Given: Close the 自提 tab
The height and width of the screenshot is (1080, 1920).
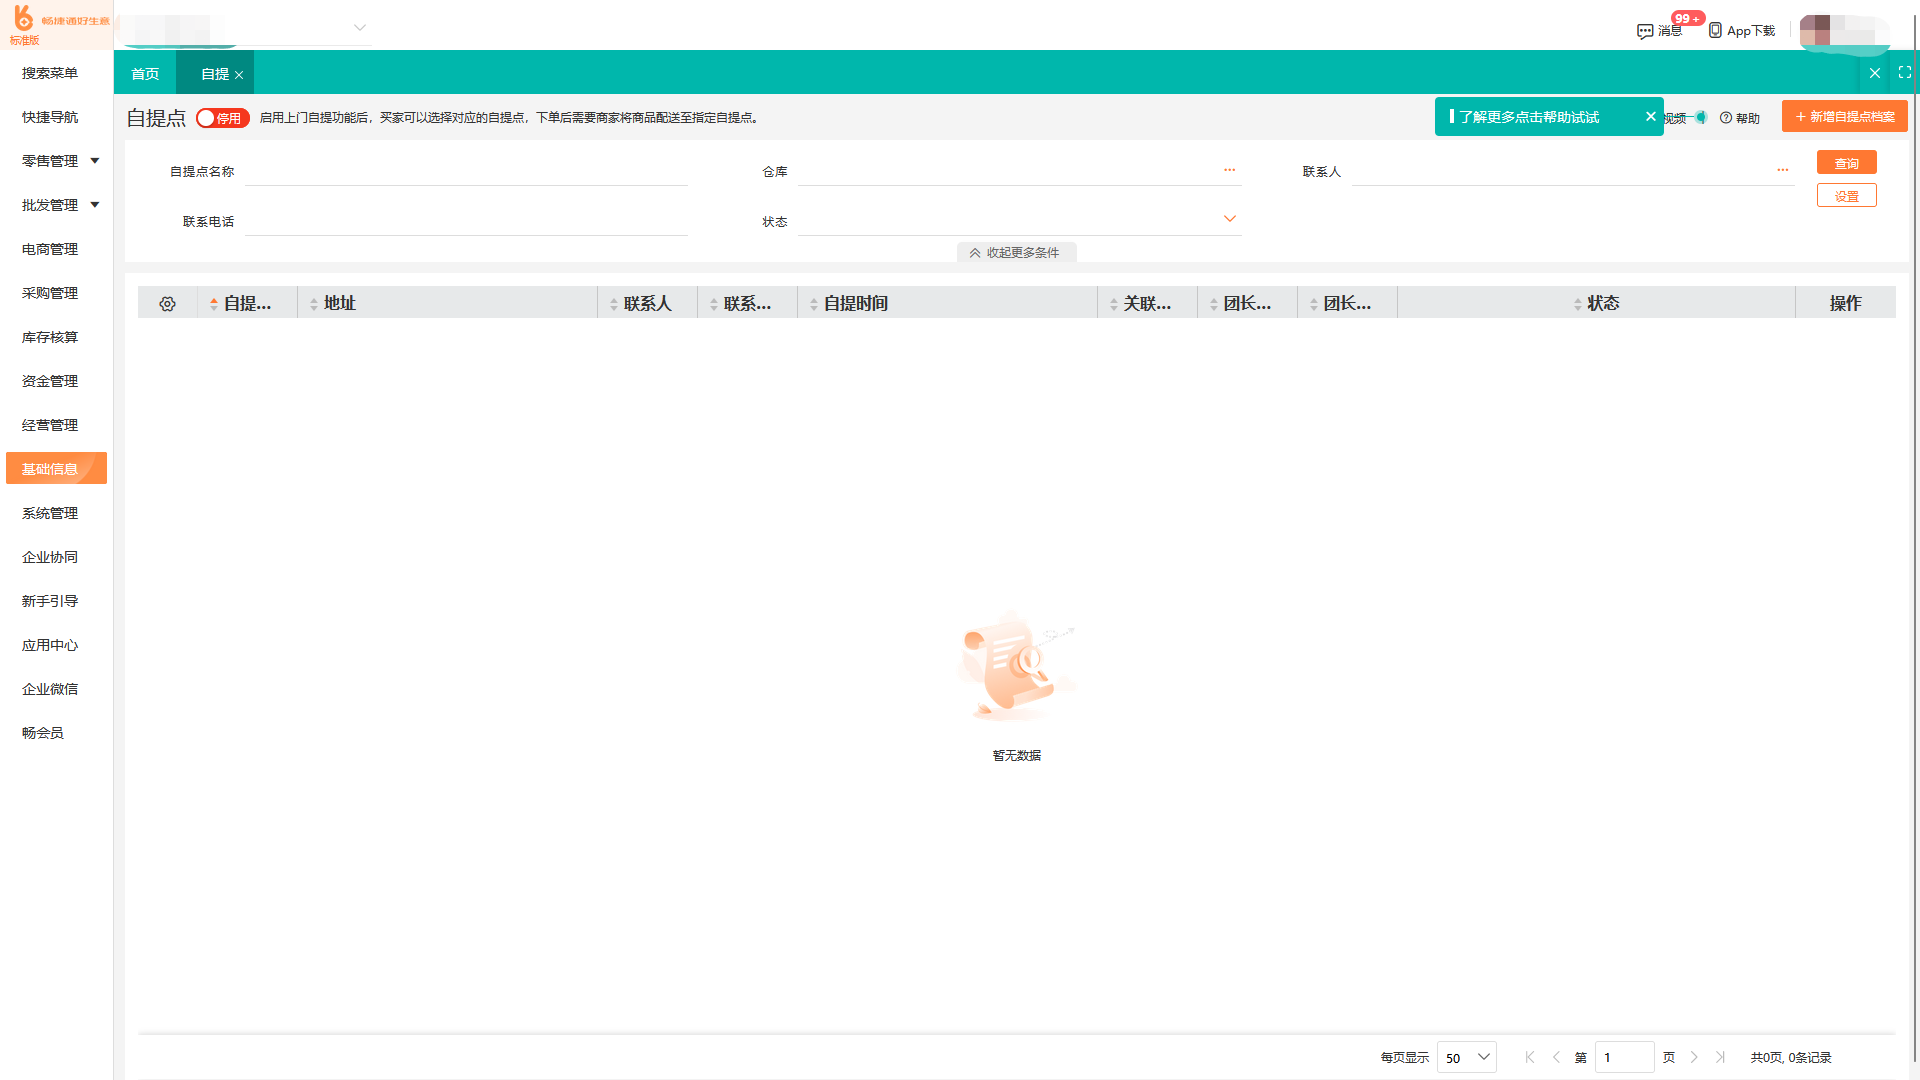Looking at the screenshot, I should click(241, 74).
